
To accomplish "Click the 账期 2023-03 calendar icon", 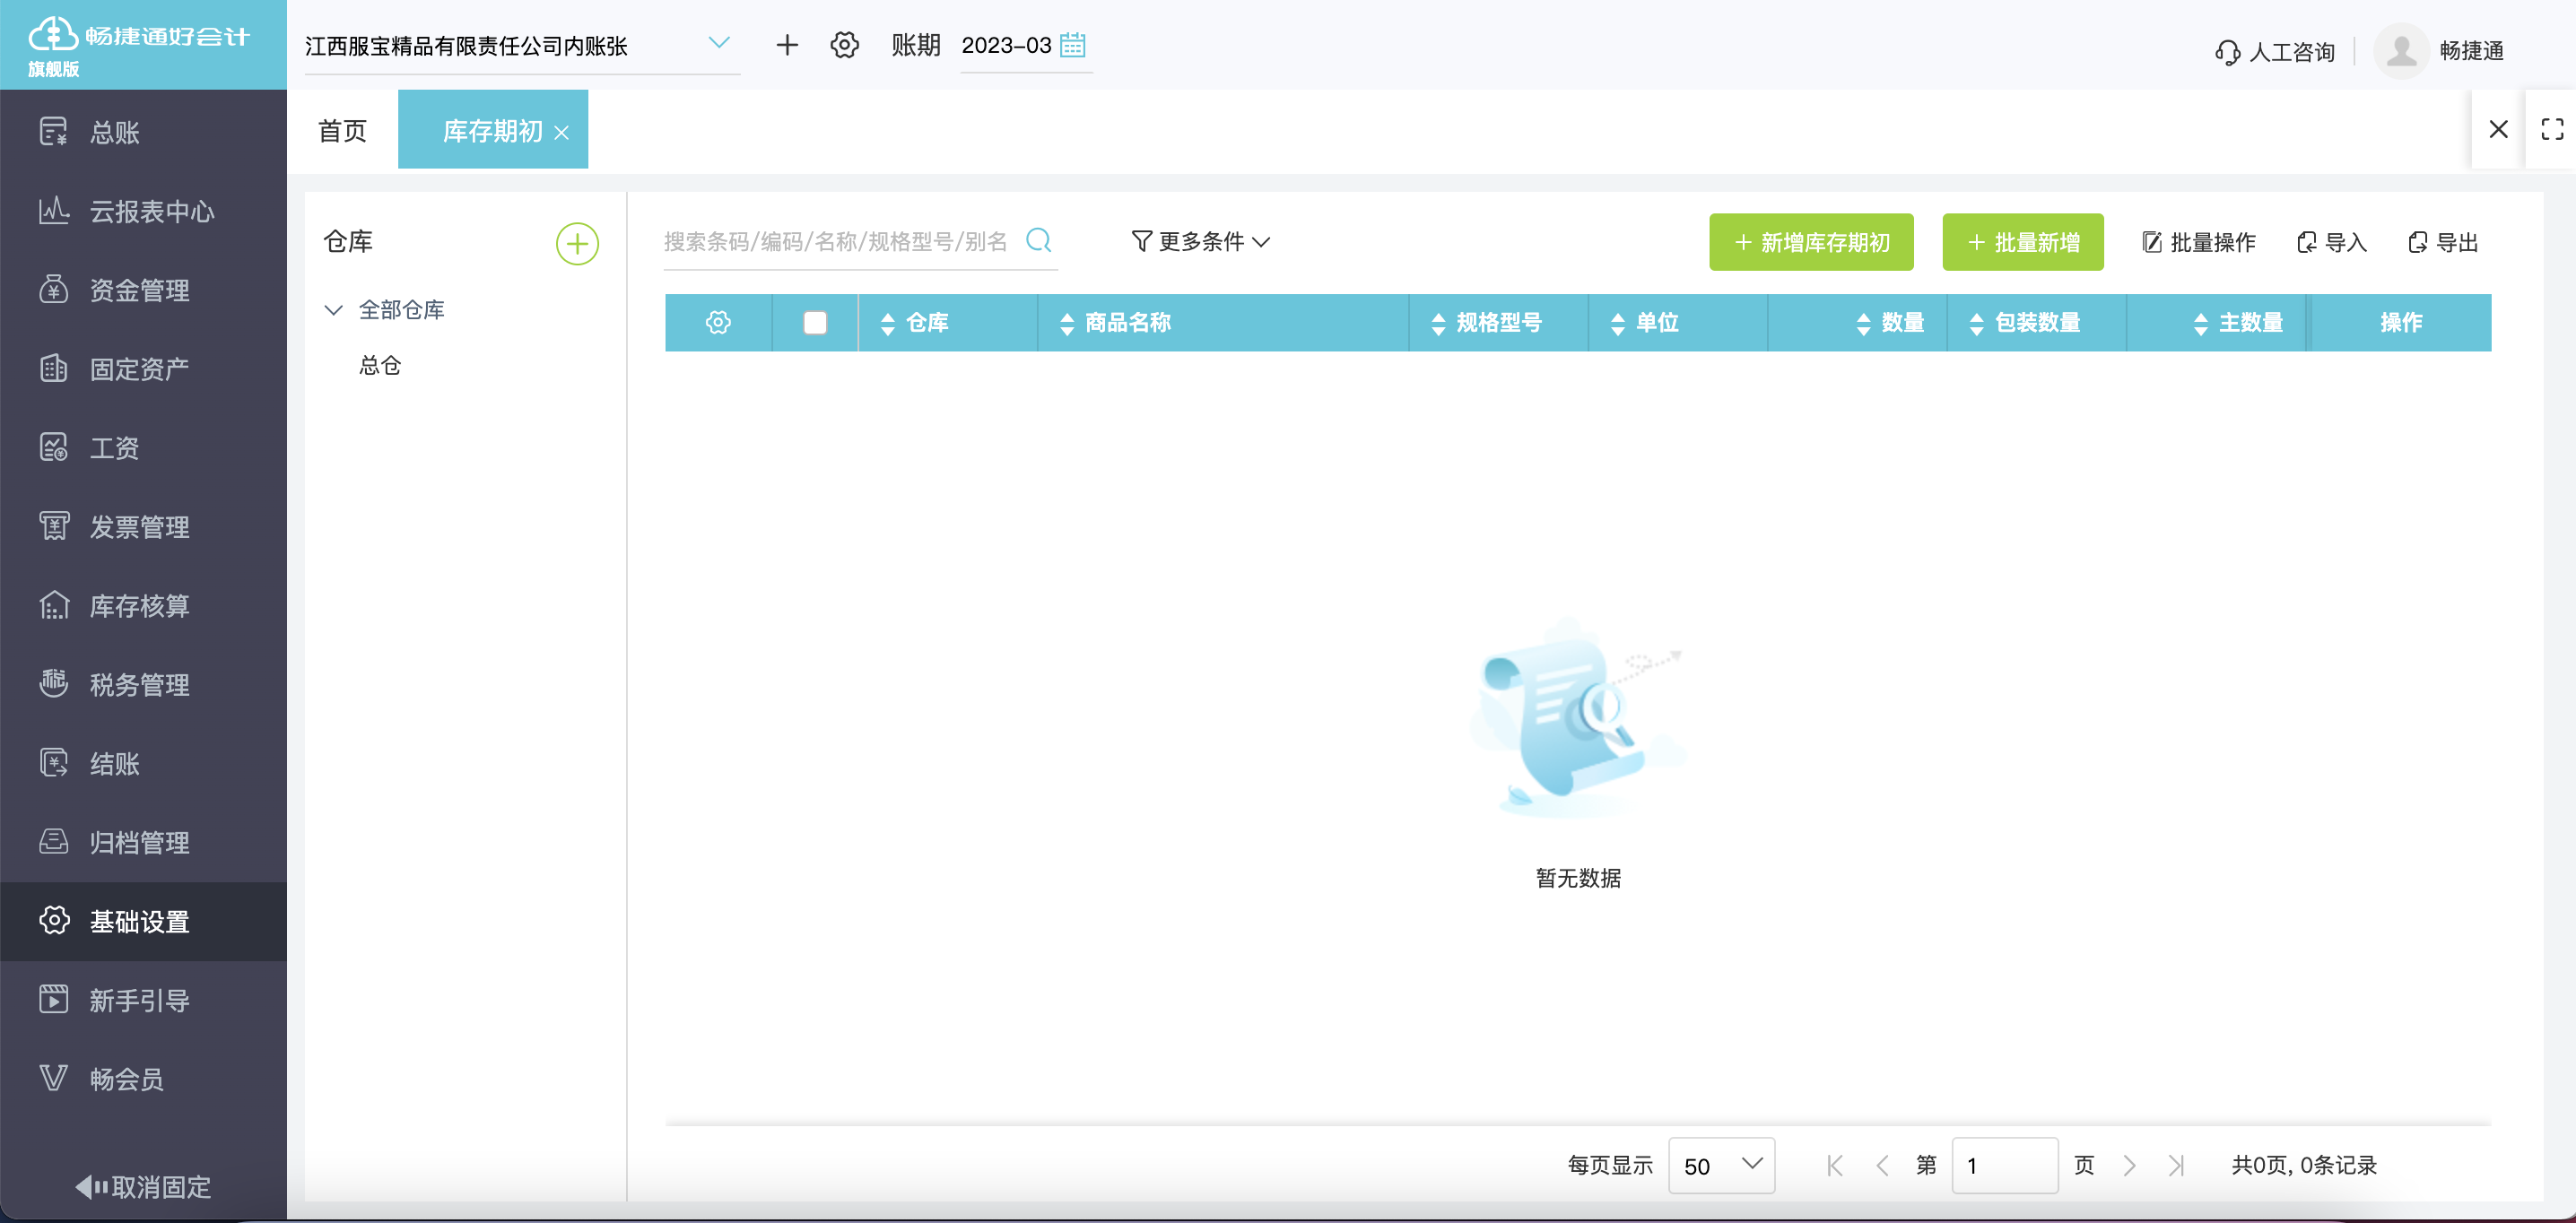I will [x=1076, y=44].
